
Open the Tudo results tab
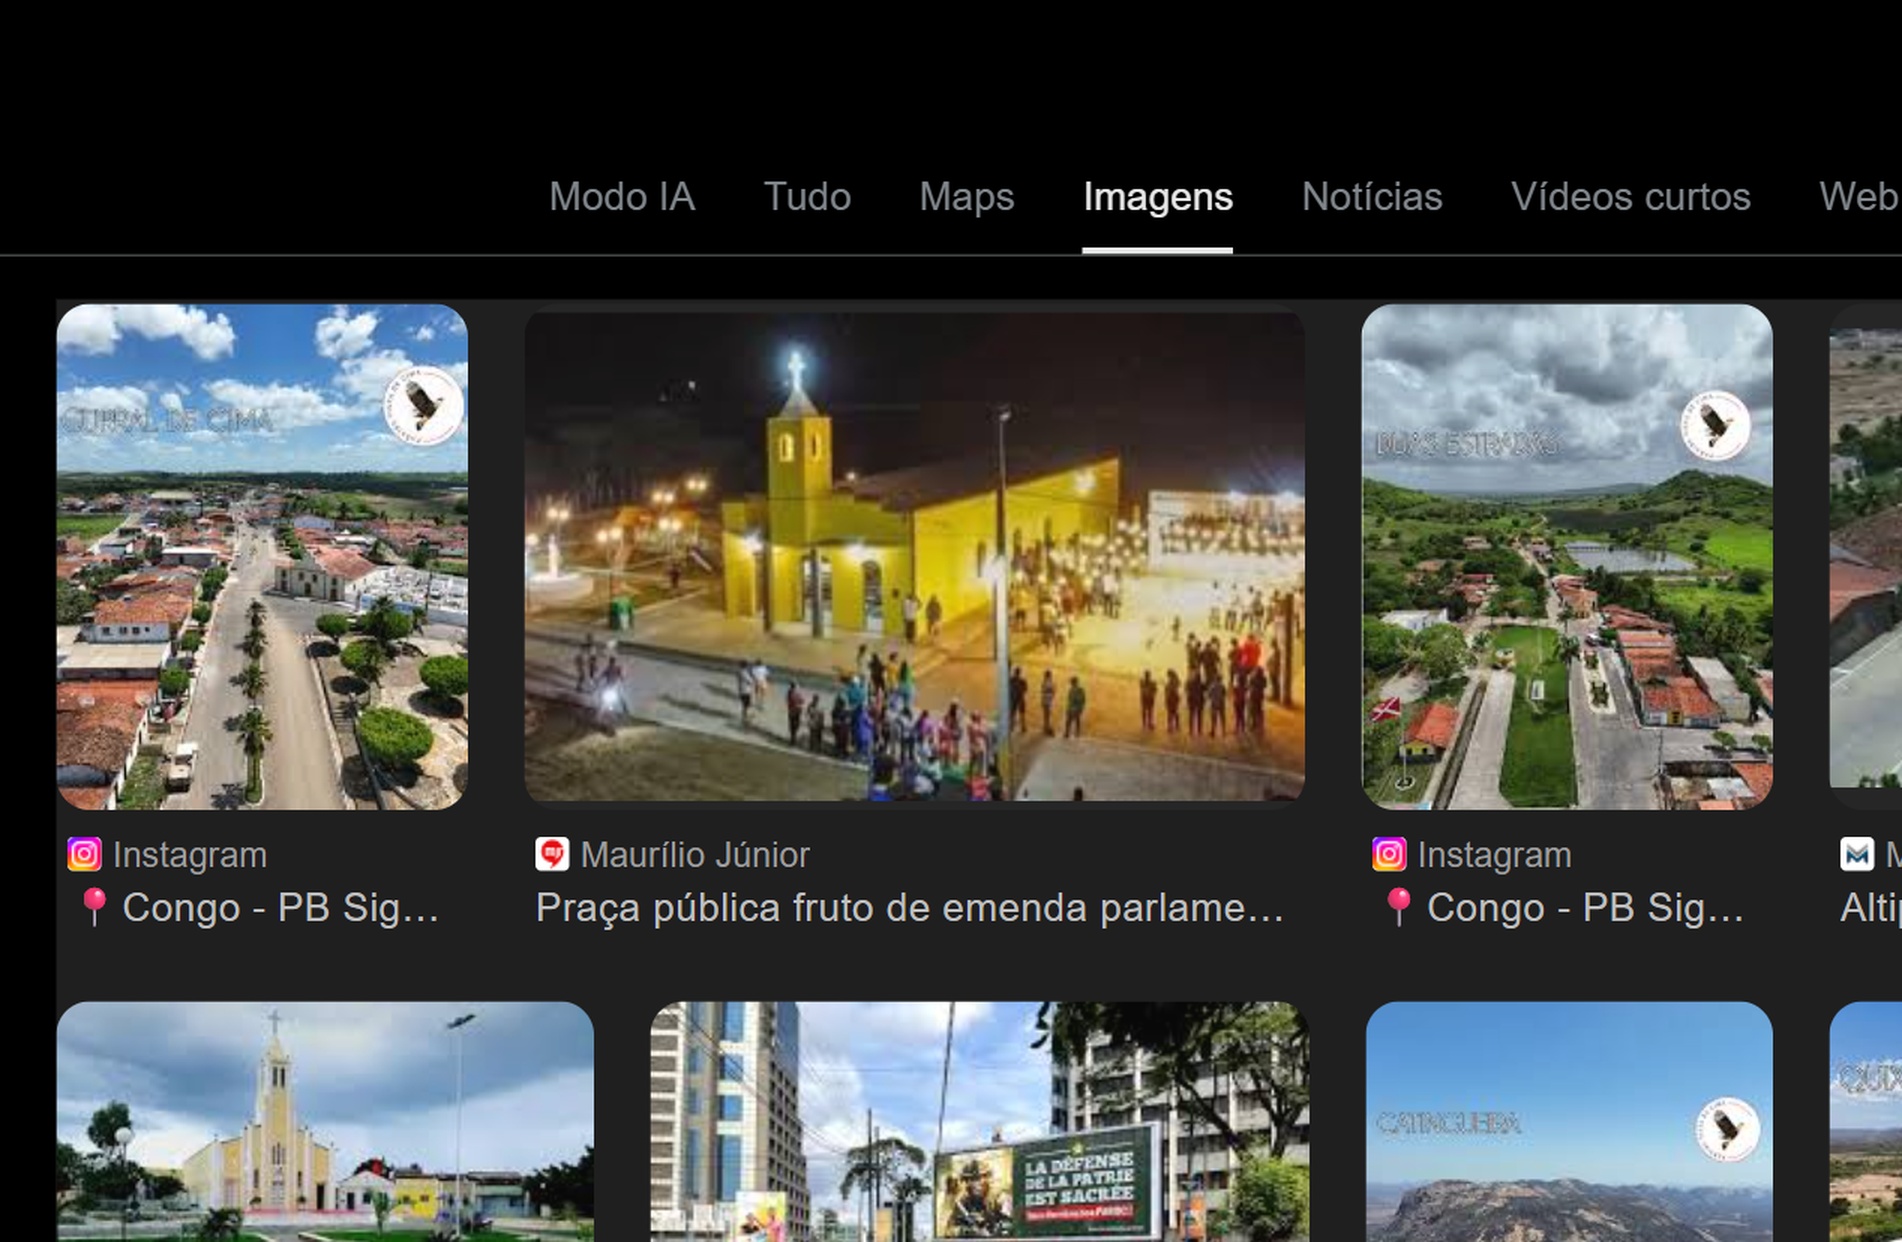pos(807,197)
